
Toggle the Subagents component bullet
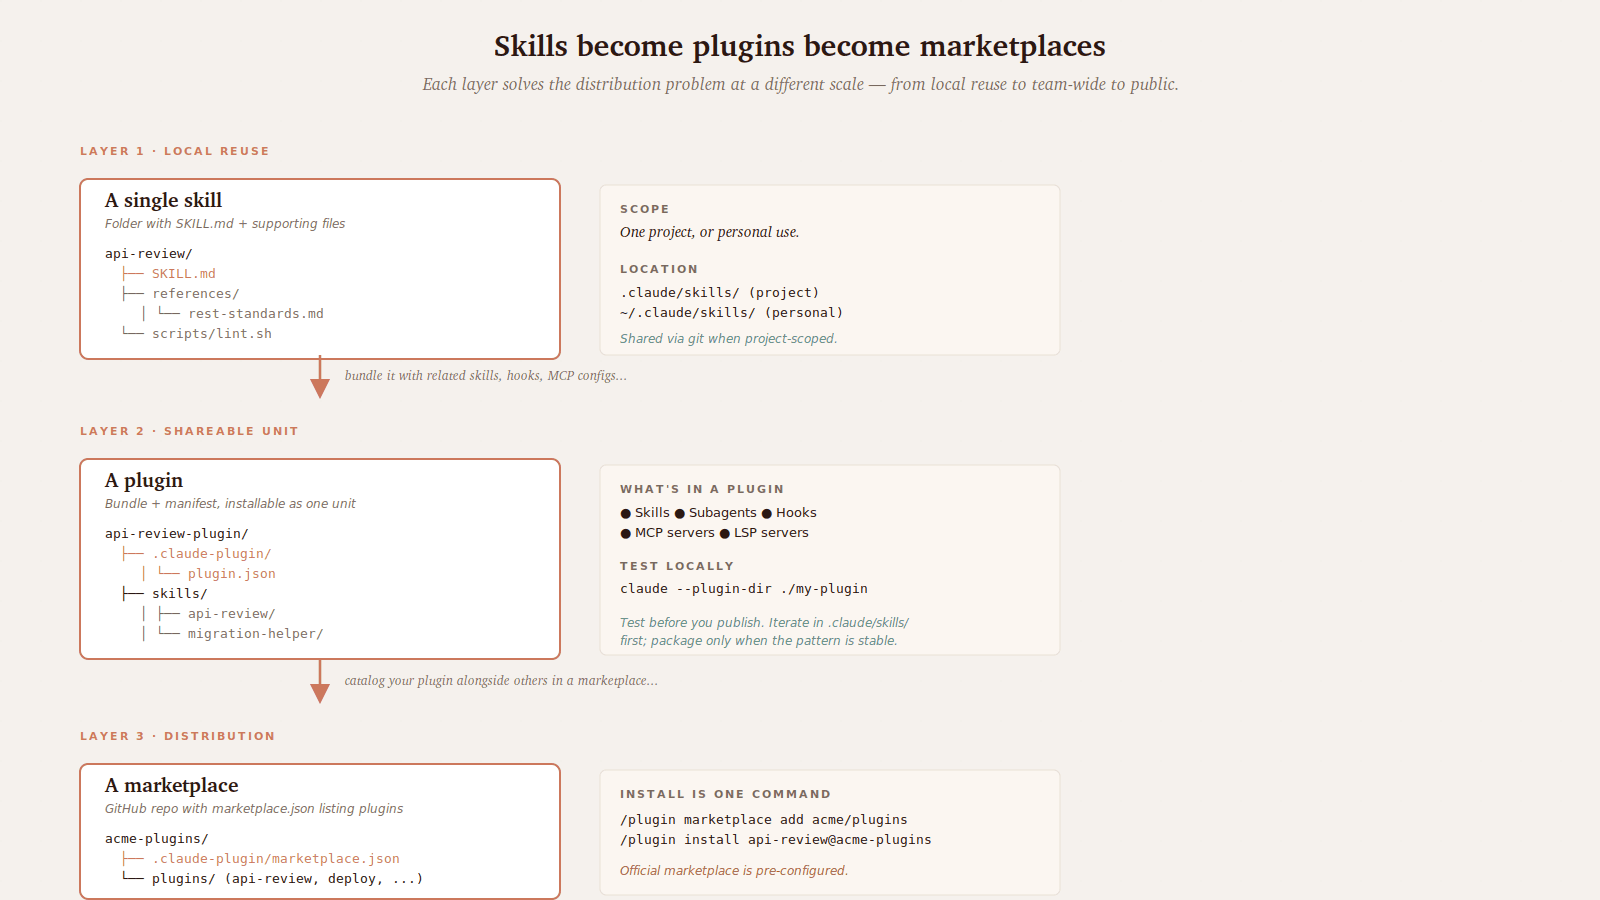coord(681,512)
